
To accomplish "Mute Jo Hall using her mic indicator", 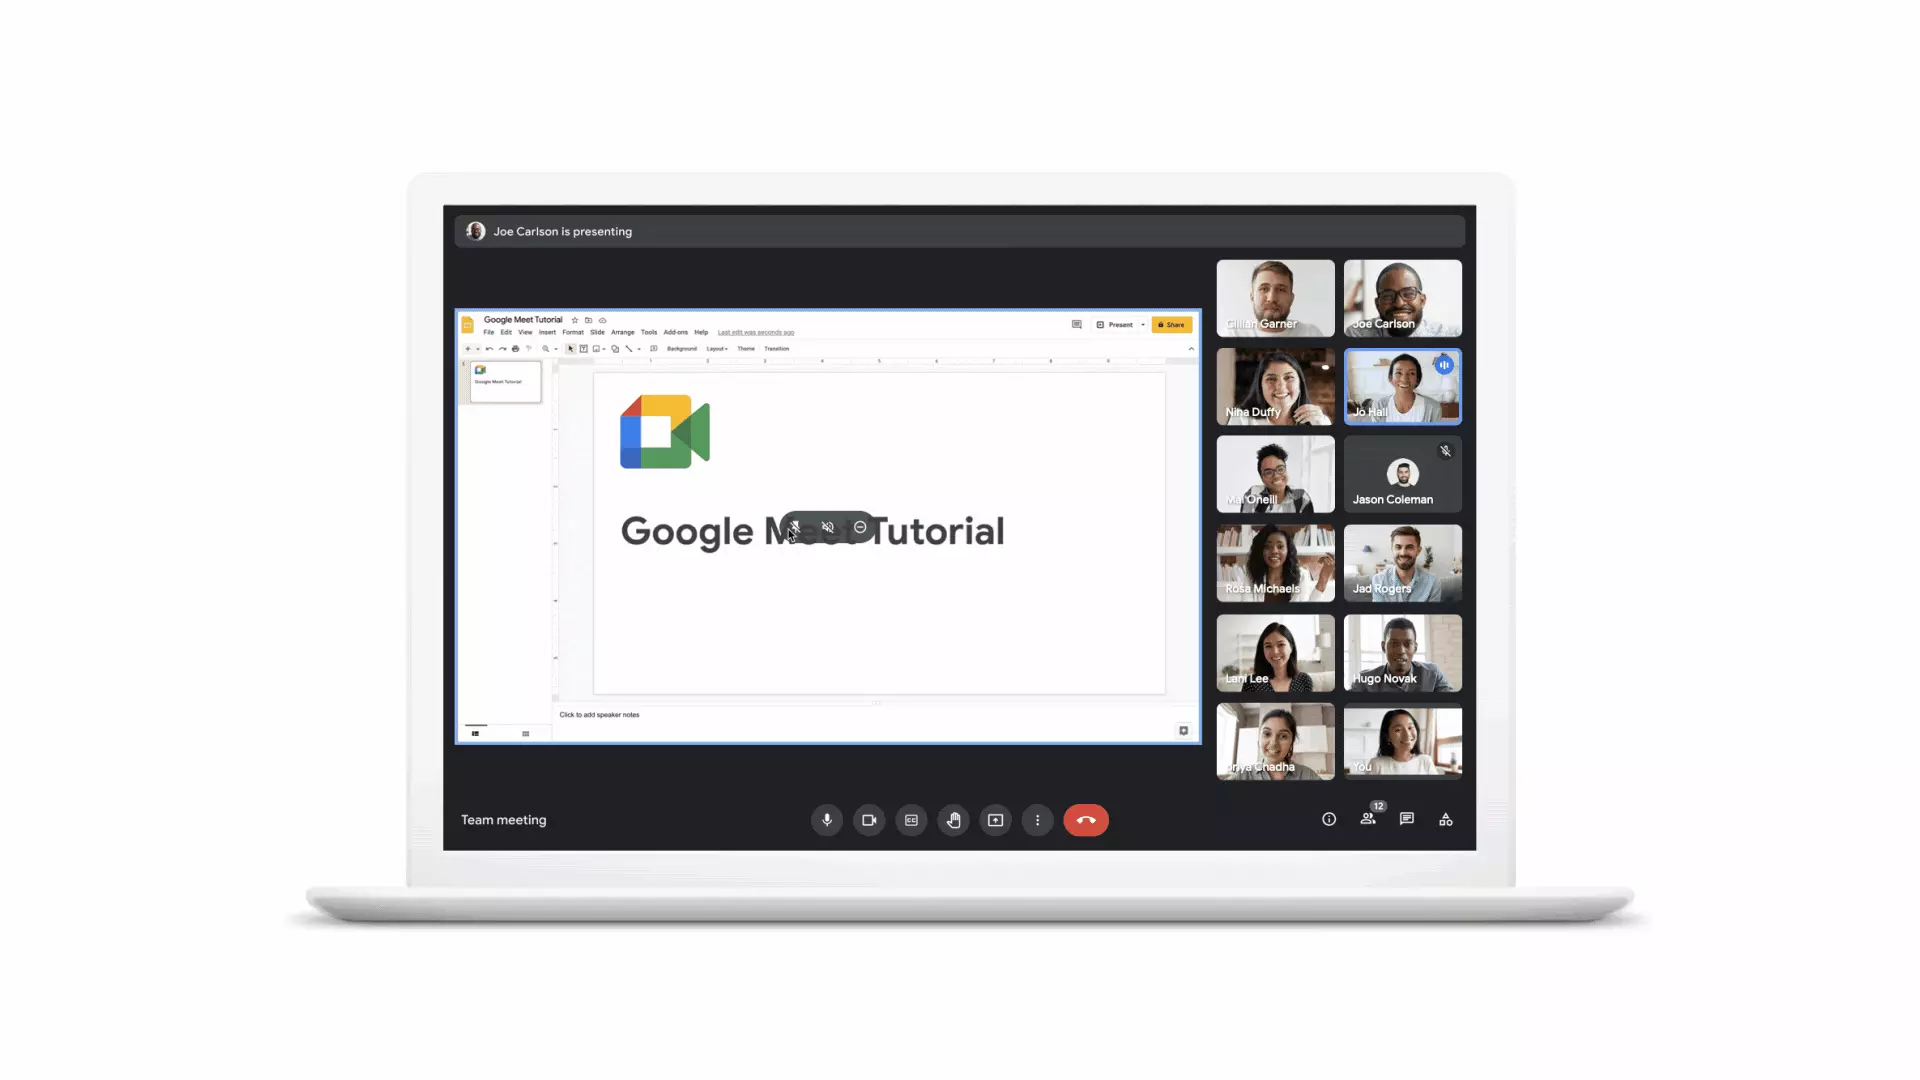I will 1443,365.
